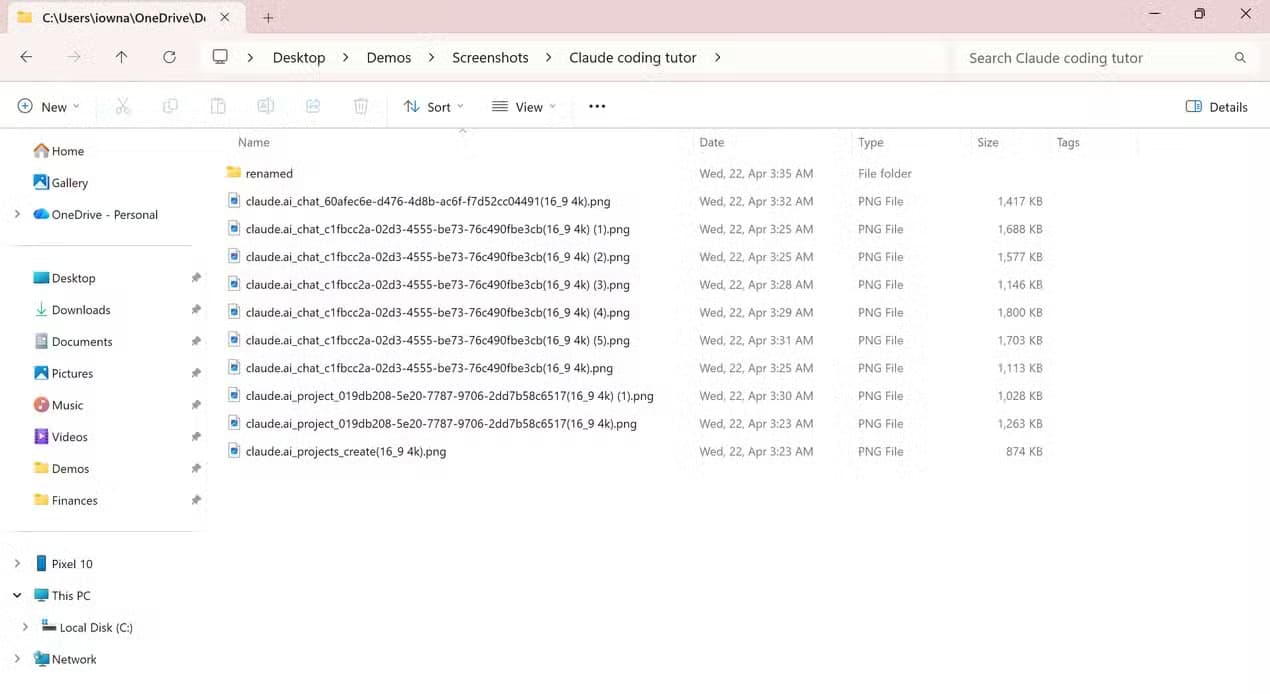Viewport: 1270px width, 694px height.
Task: Click the Back navigation arrow
Action: (x=26, y=57)
